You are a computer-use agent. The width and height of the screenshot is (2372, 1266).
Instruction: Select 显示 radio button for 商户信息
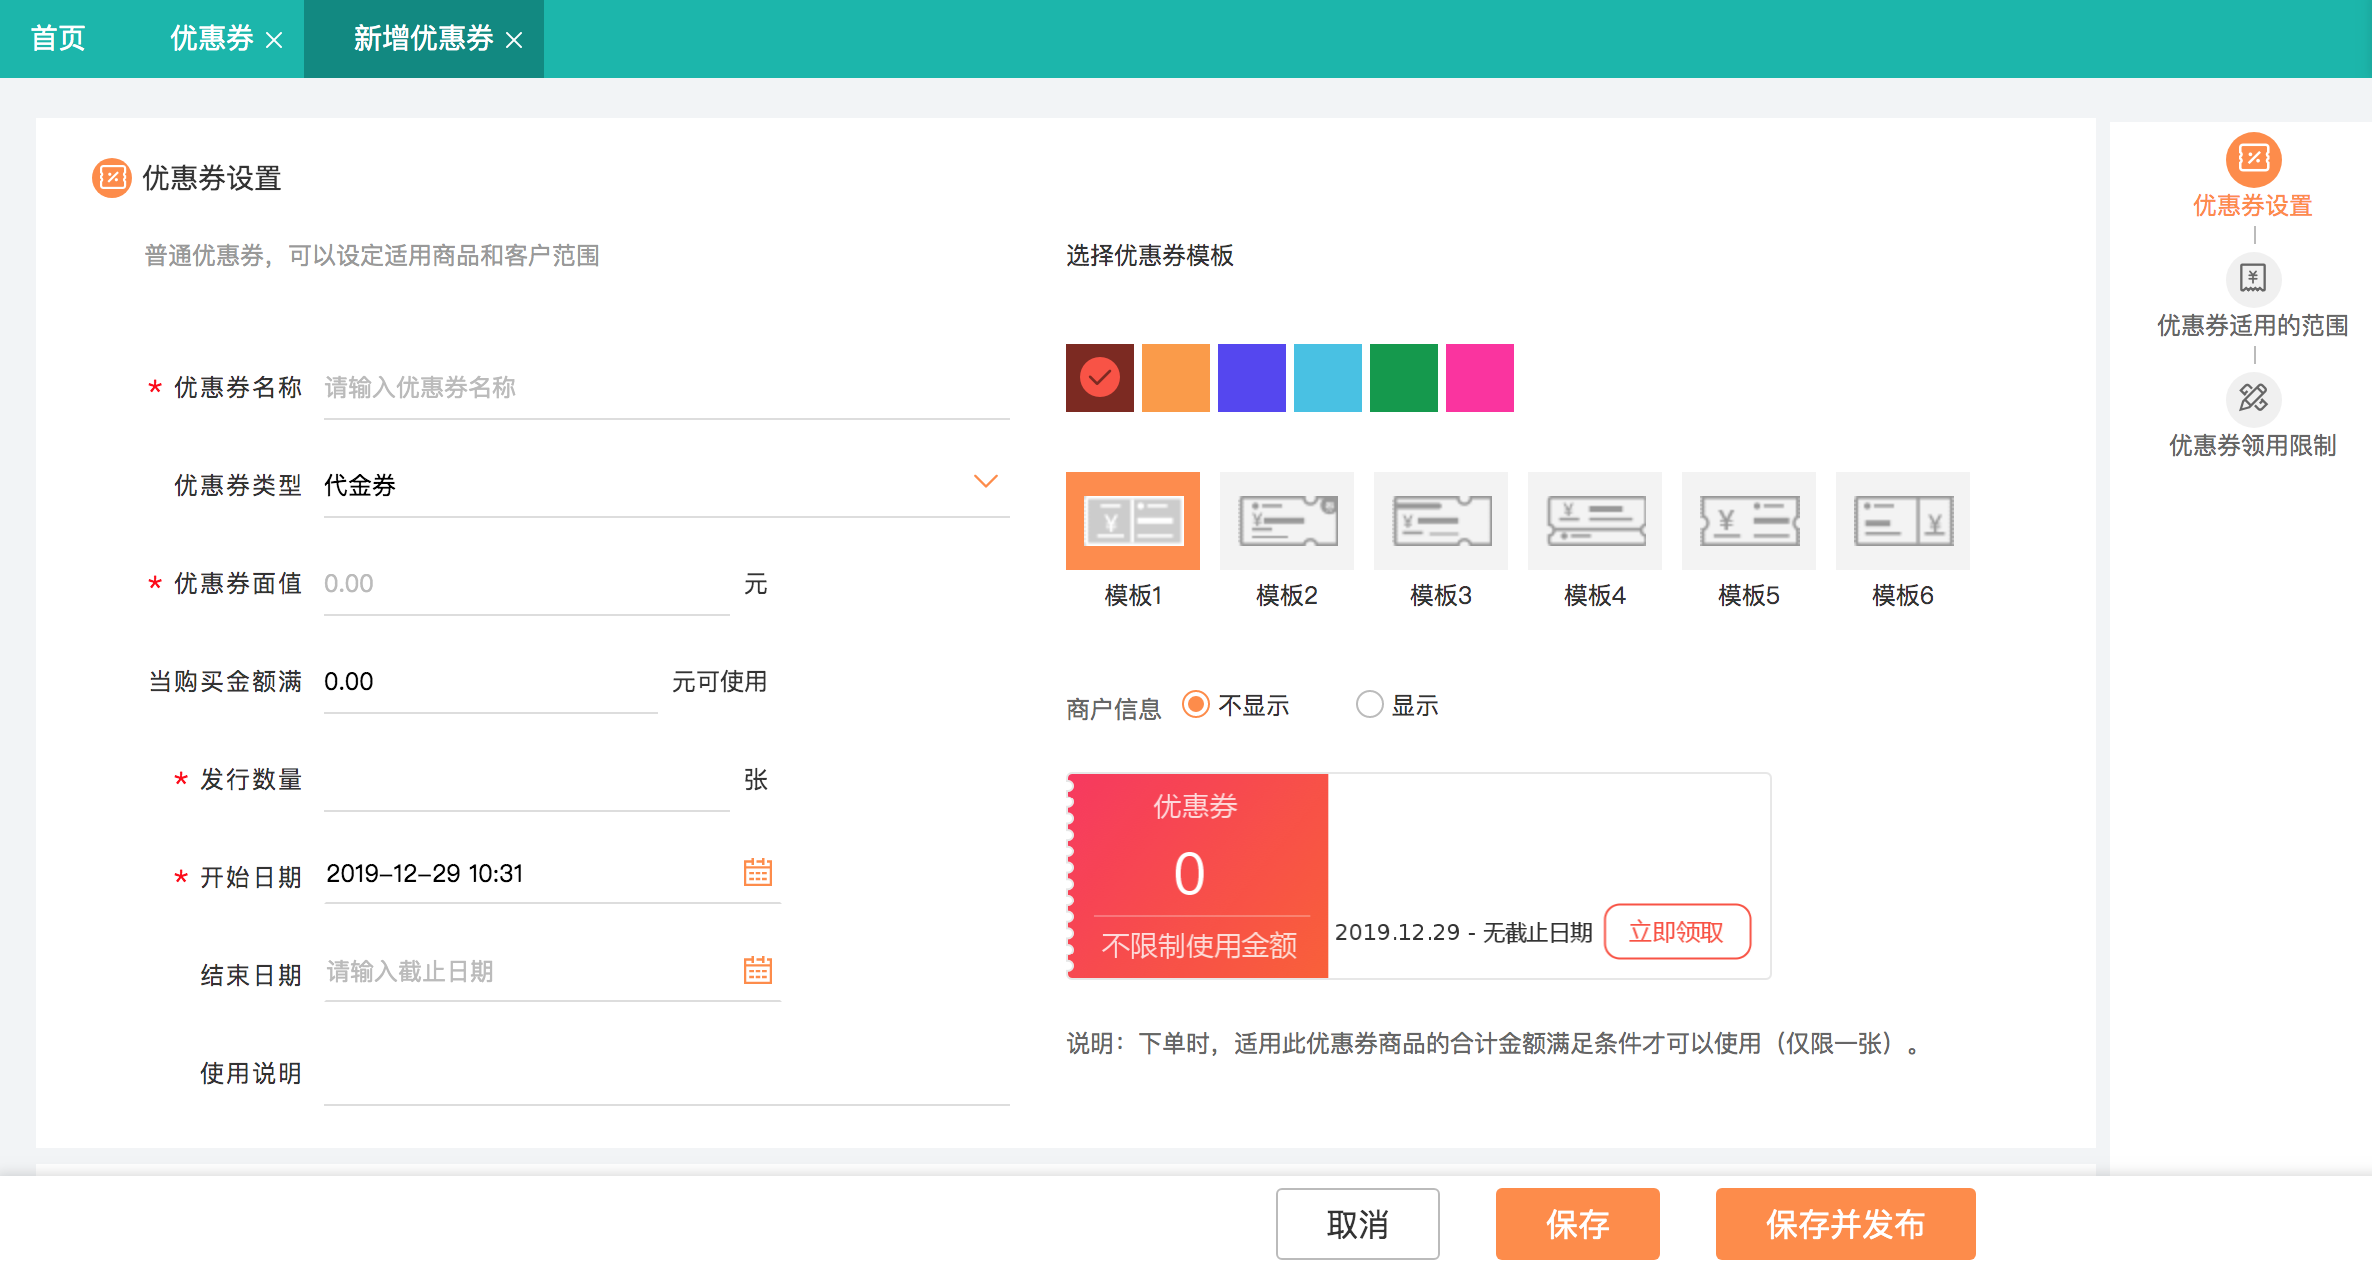pyautogui.click(x=1365, y=706)
